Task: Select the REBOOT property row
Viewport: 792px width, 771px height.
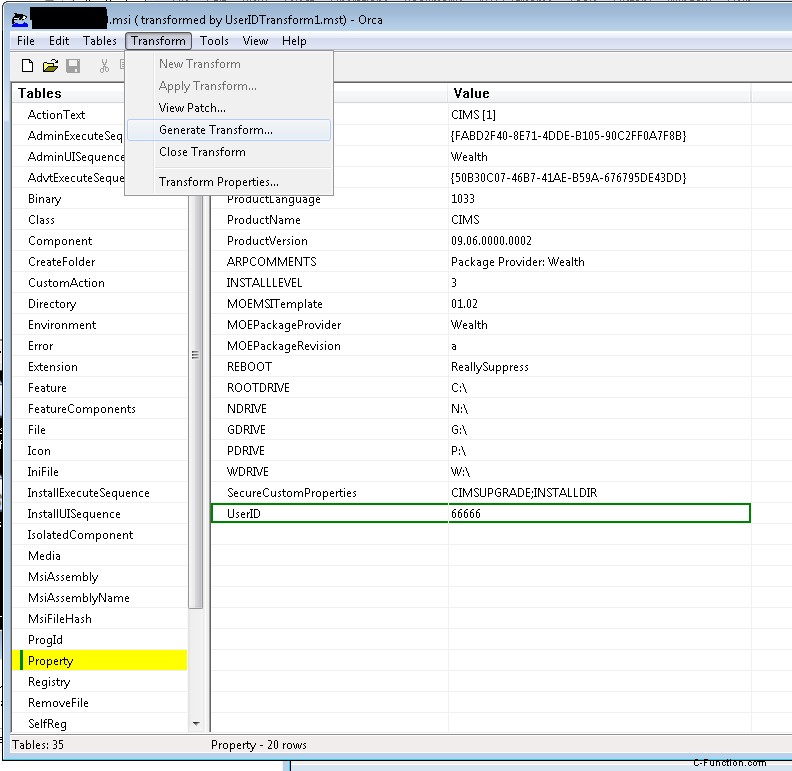Action: pos(249,367)
